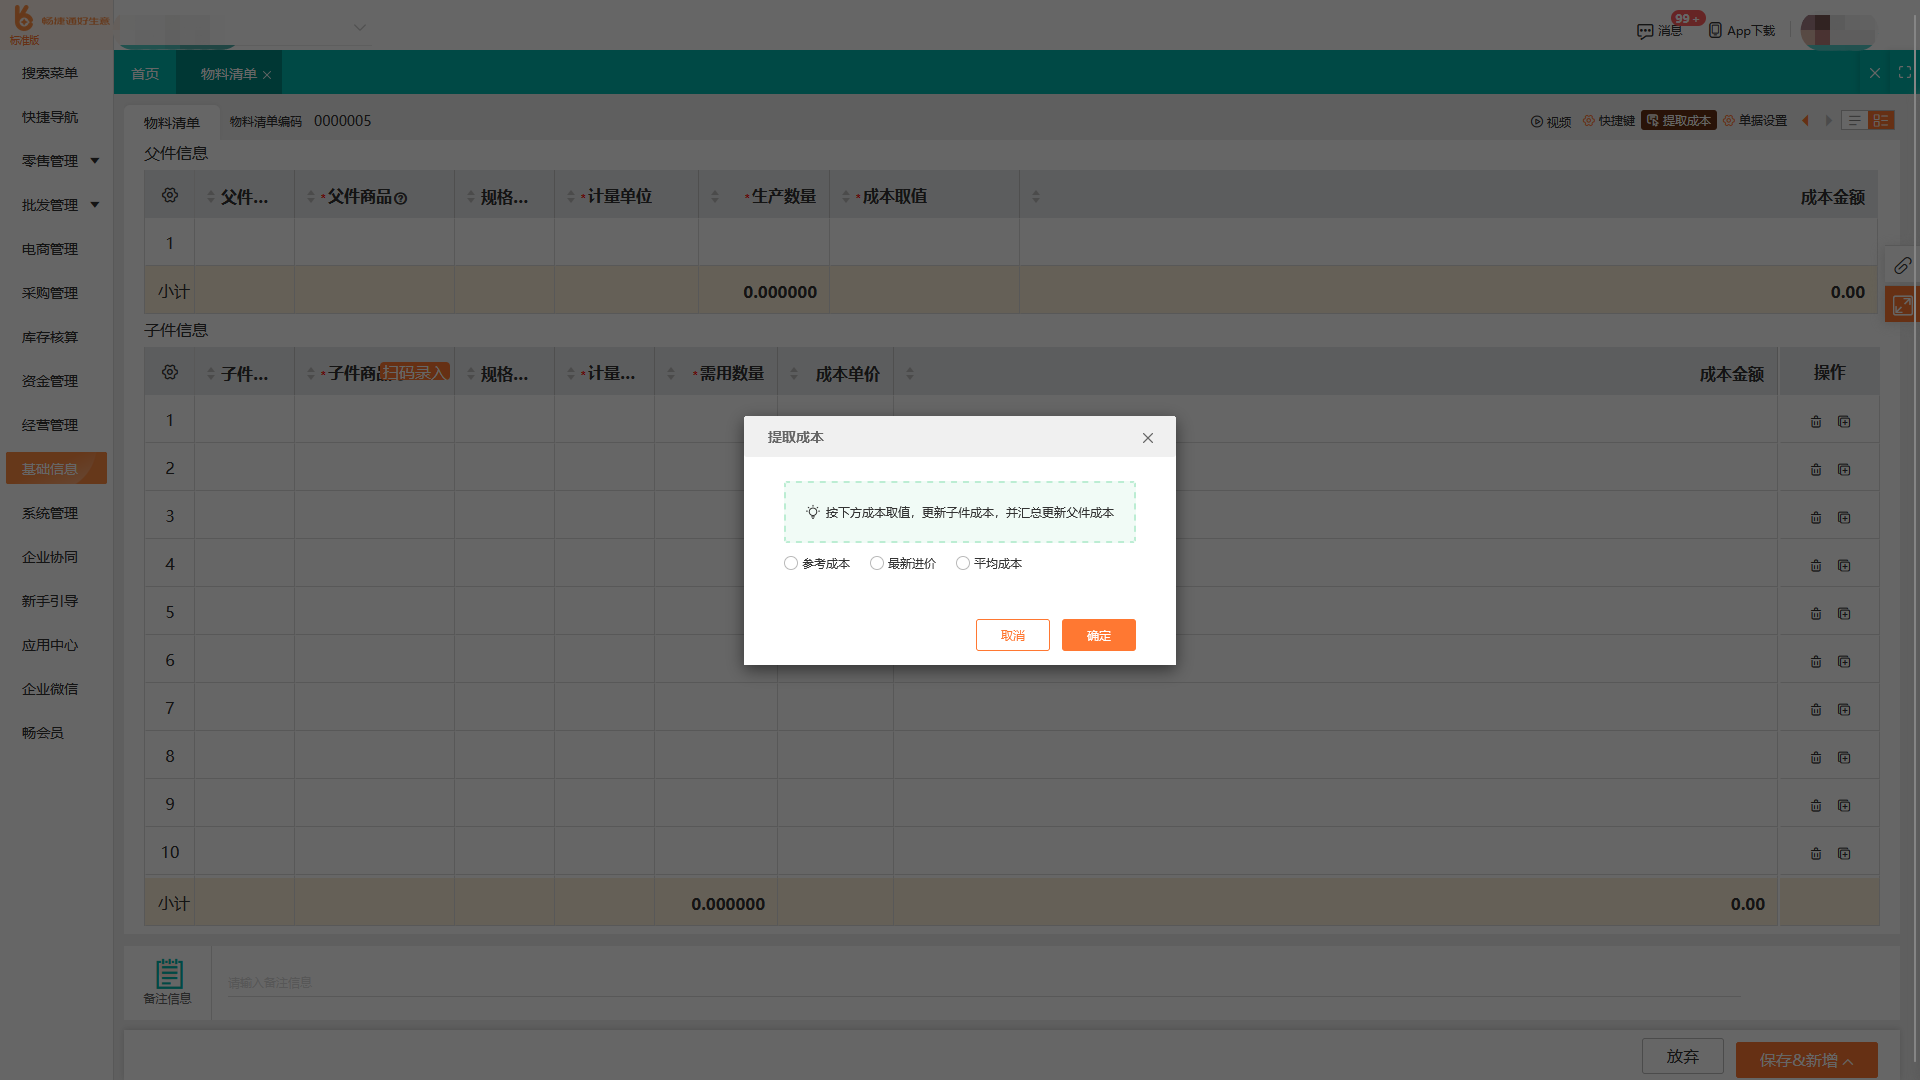Select 最新进价 radio button option
This screenshot has height=1080, width=1920.
pos(877,563)
